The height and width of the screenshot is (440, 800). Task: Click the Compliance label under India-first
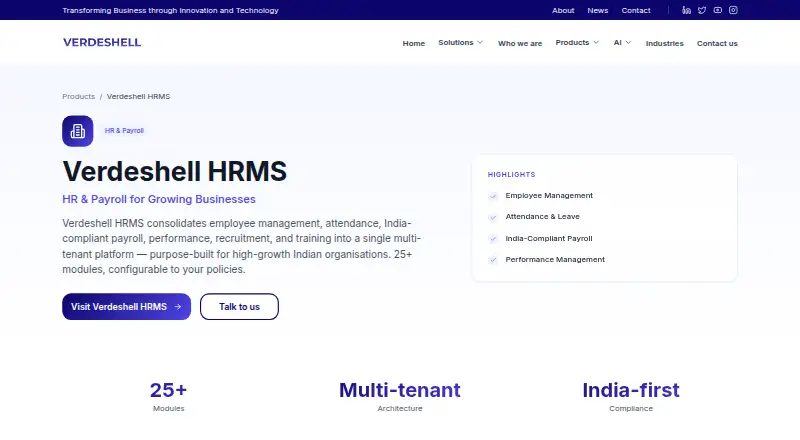pos(631,408)
